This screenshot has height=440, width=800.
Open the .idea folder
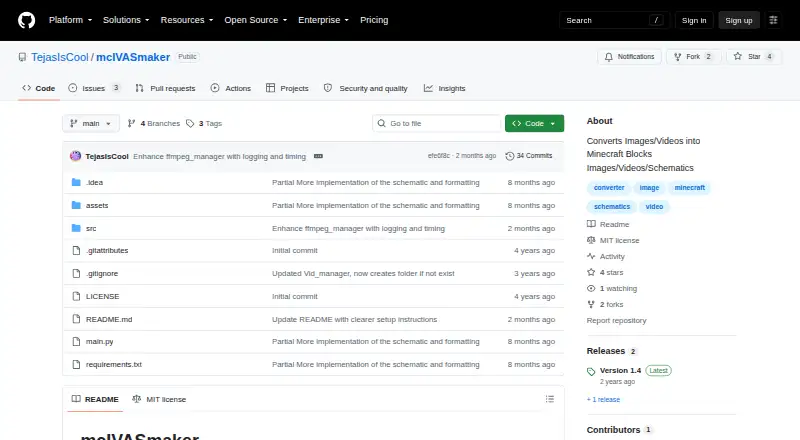(x=94, y=182)
